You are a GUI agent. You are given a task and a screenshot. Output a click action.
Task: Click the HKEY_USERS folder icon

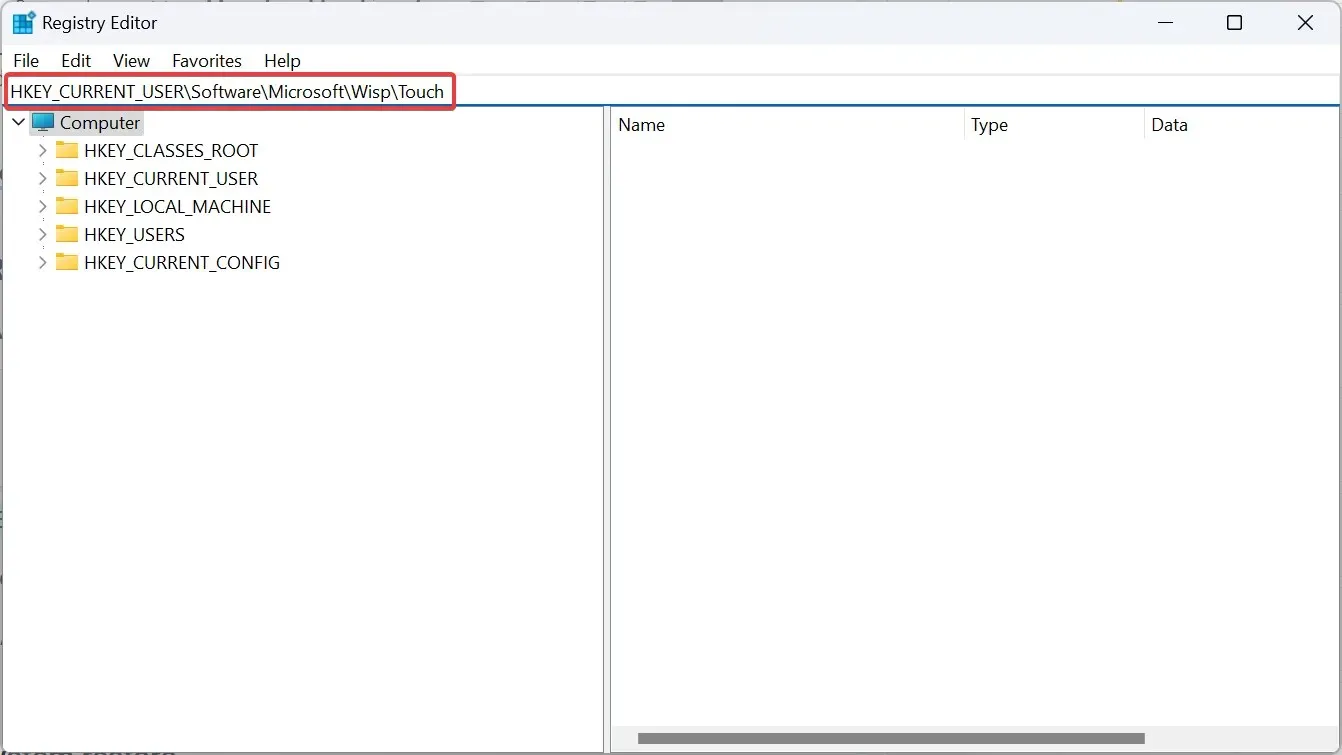coord(67,235)
